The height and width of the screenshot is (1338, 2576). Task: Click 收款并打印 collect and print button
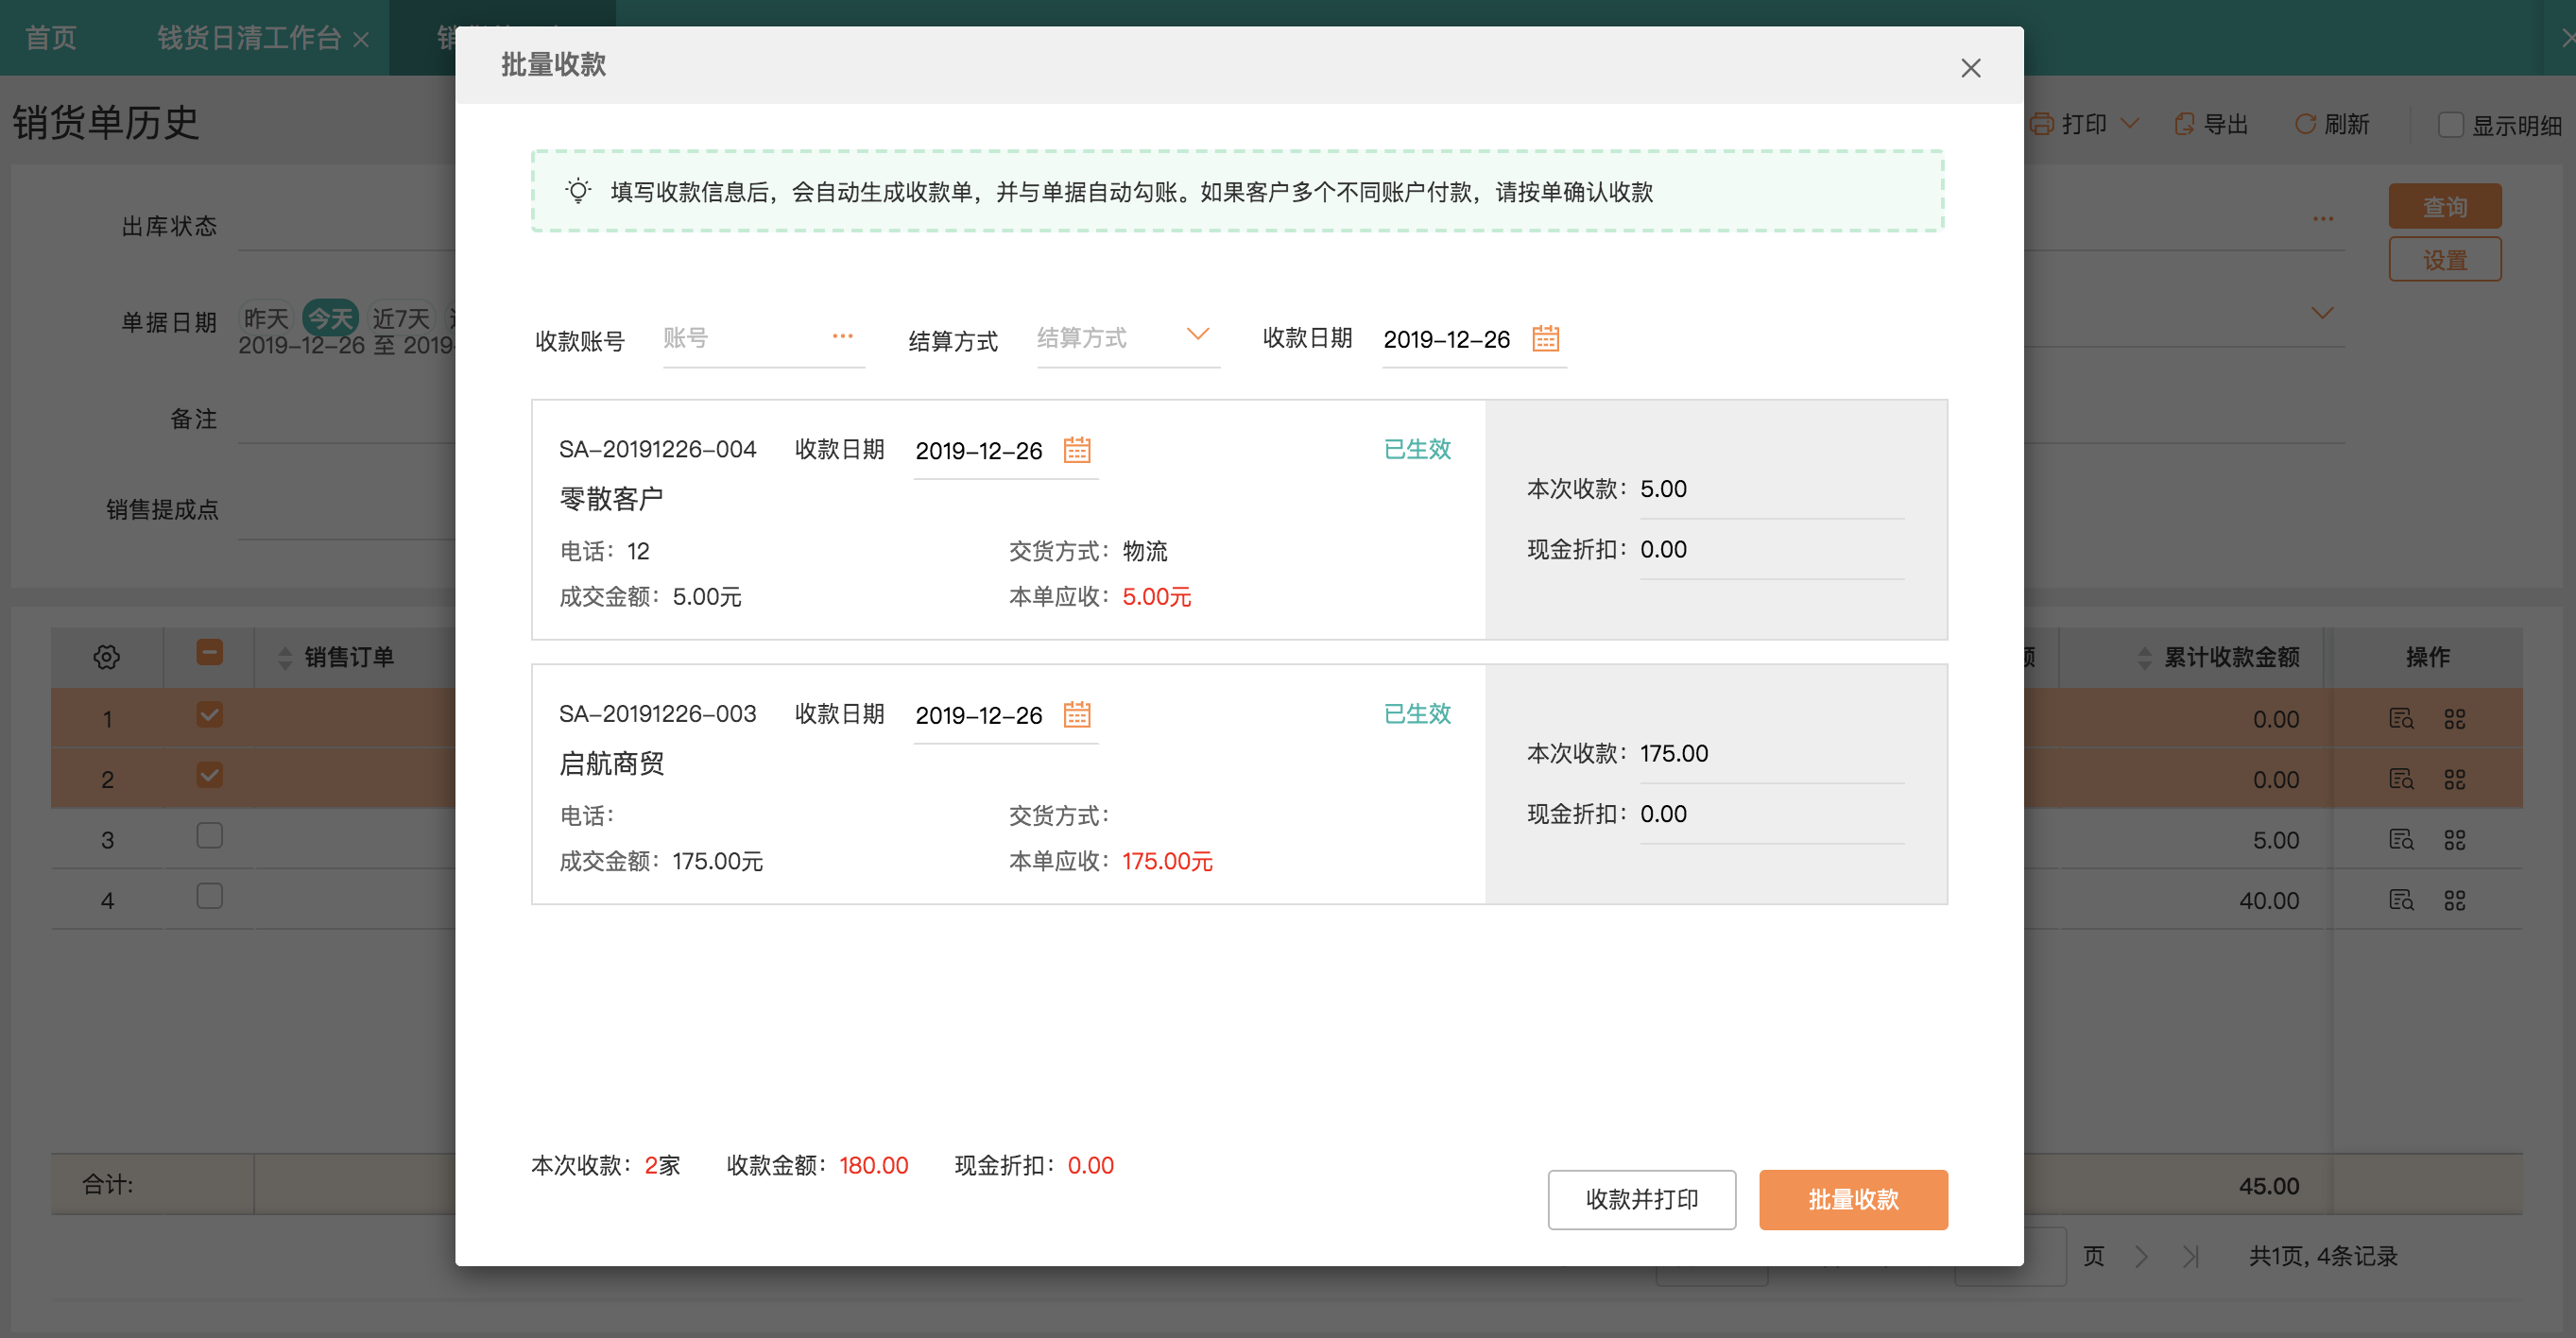tap(1639, 1200)
